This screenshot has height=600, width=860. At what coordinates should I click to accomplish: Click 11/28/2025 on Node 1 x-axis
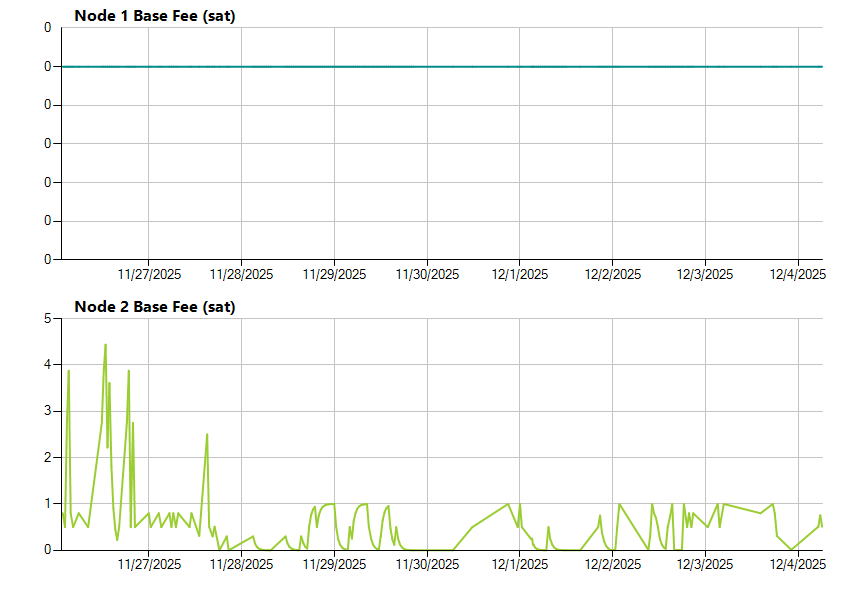pyautogui.click(x=241, y=274)
